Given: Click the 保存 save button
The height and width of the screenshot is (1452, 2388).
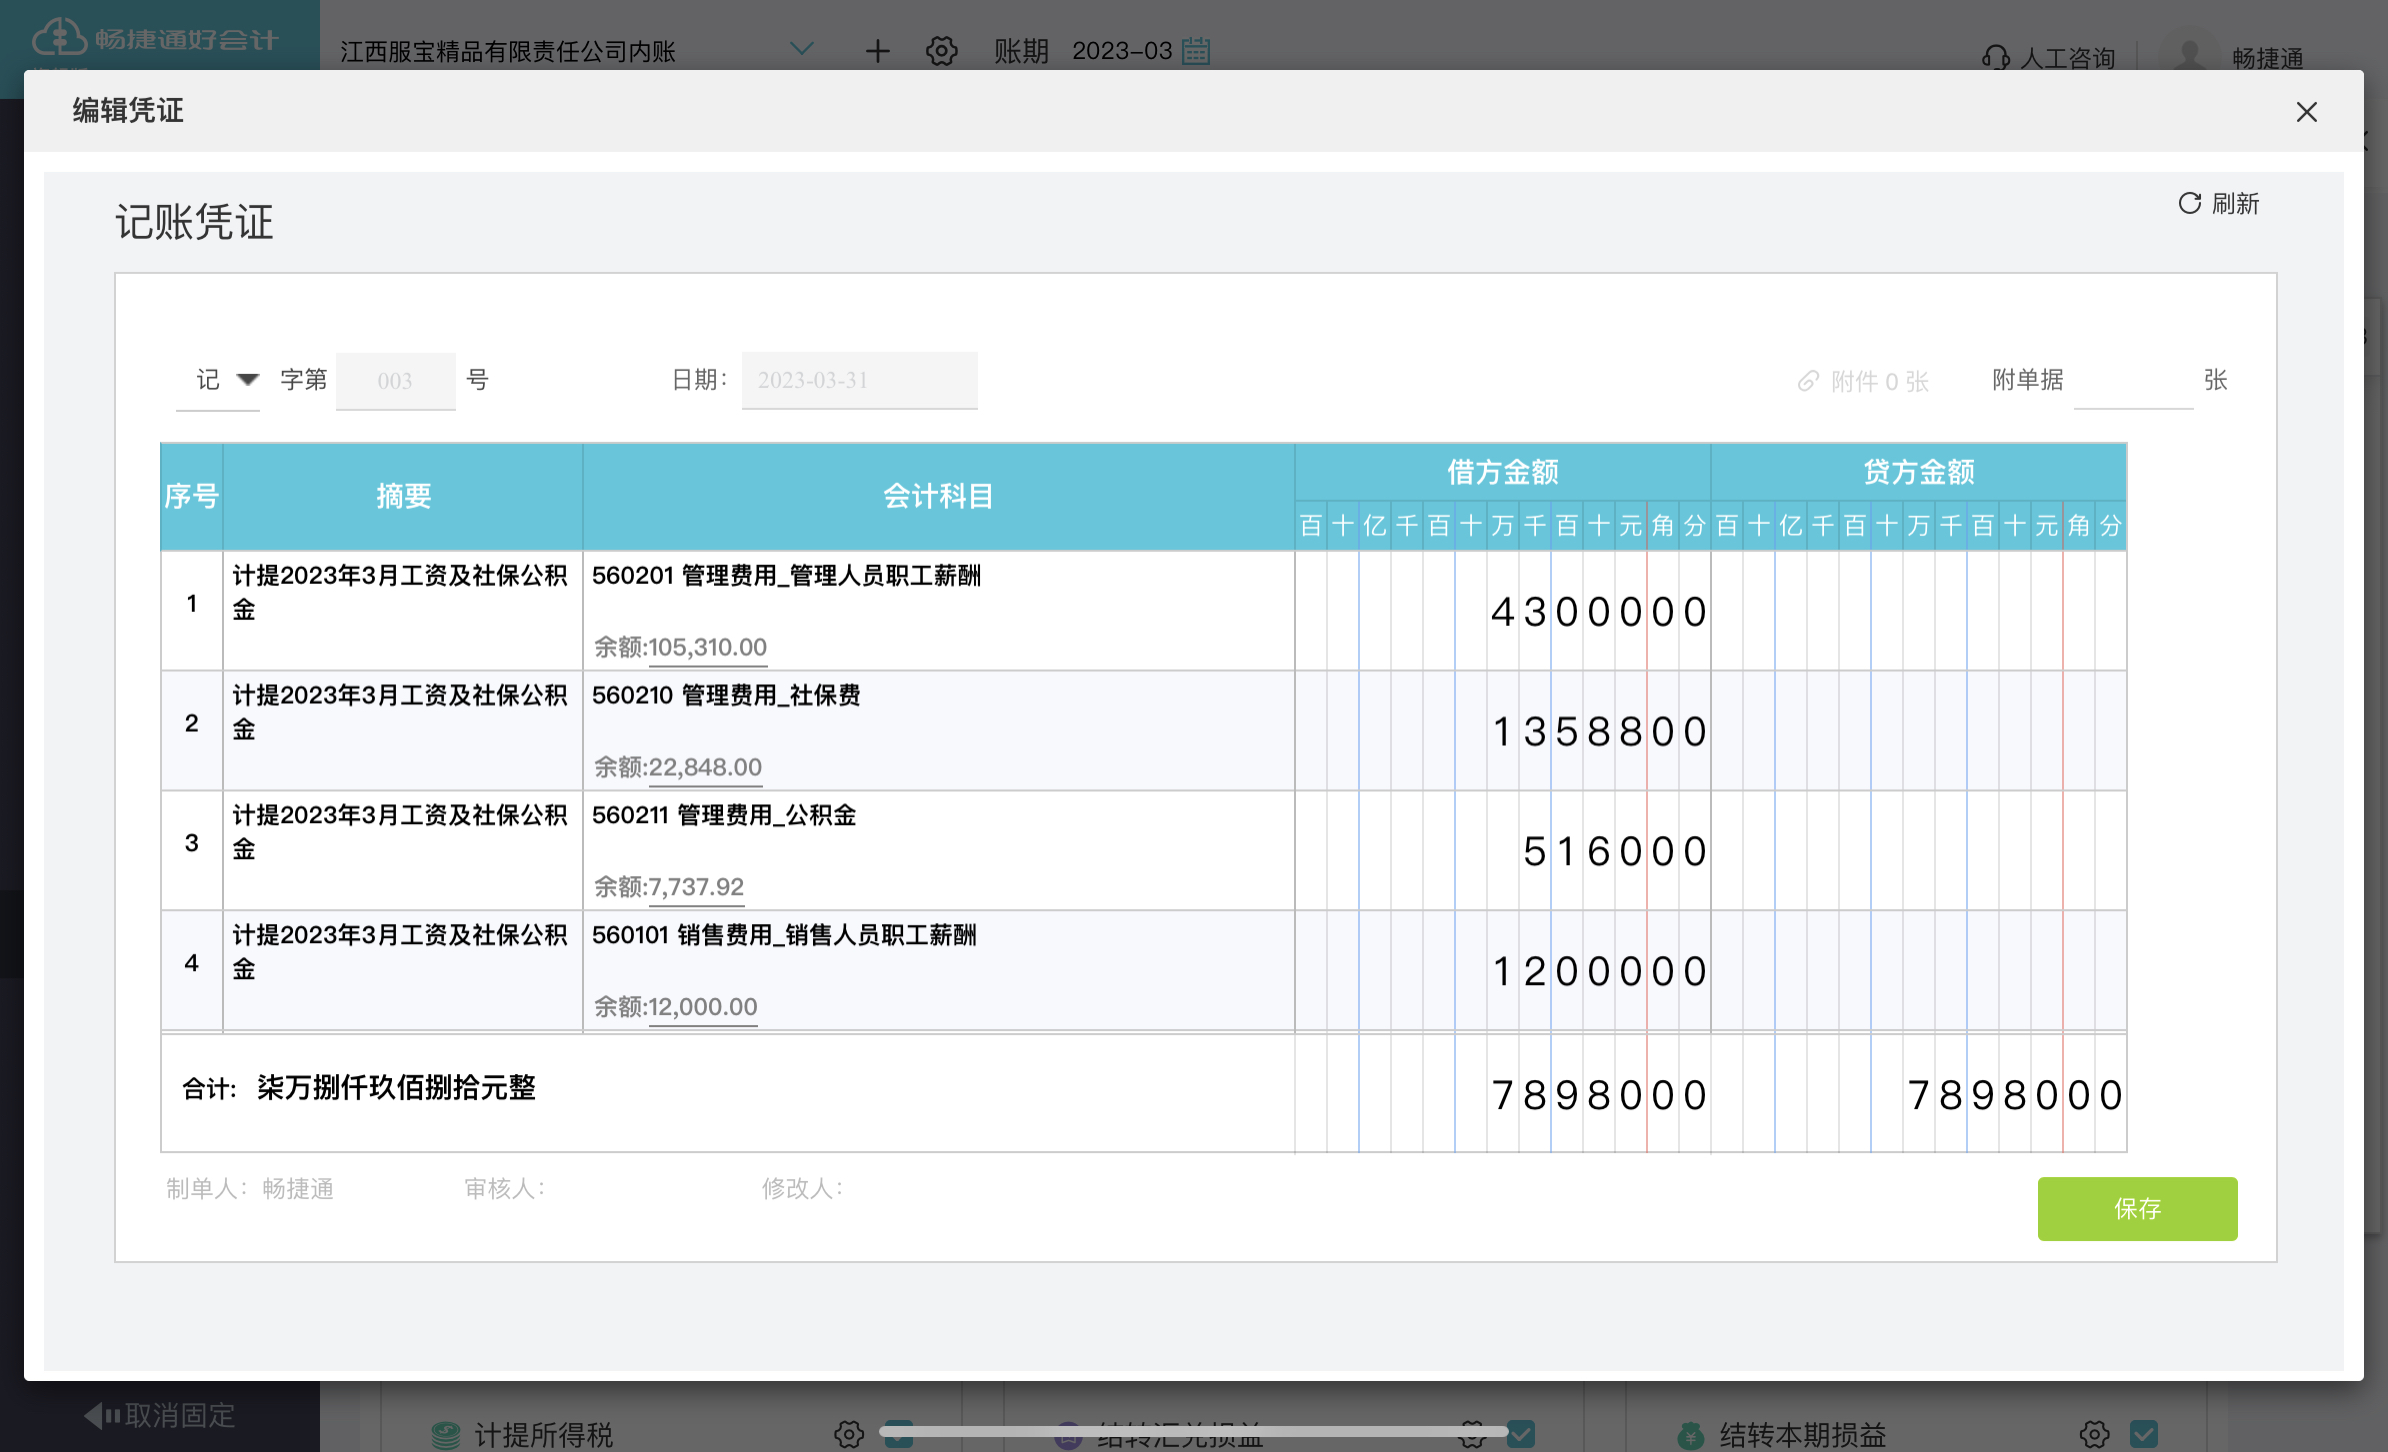Looking at the screenshot, I should pyautogui.click(x=2139, y=1208).
